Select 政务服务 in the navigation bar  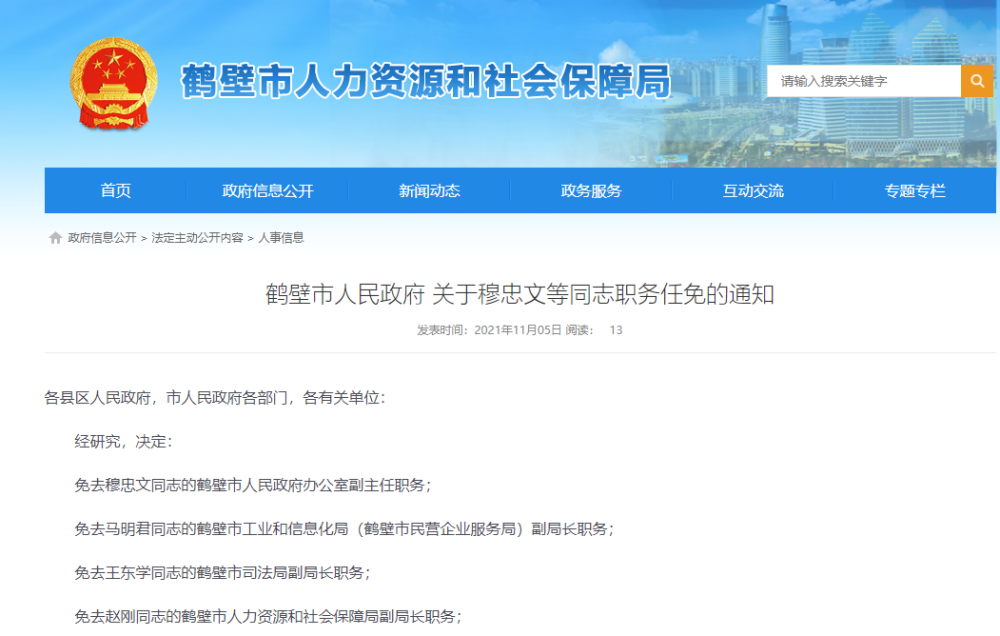[x=591, y=191]
